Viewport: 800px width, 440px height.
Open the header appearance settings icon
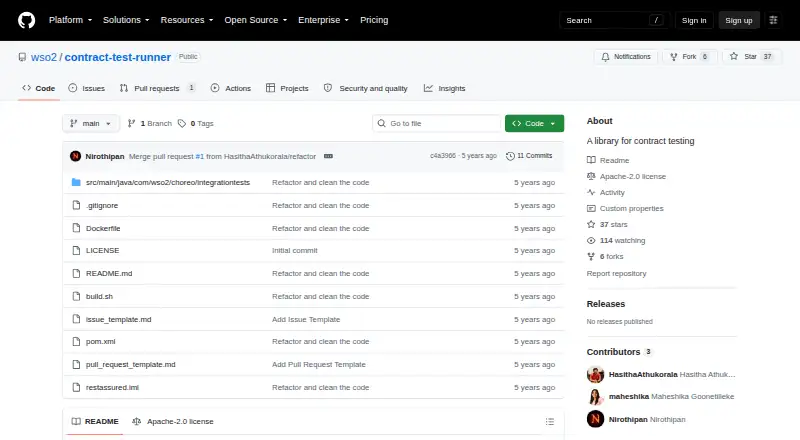773,20
